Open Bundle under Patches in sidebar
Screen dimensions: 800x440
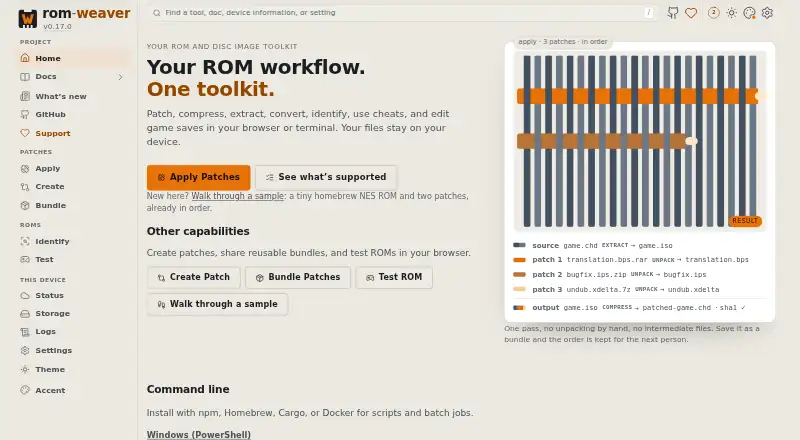pyautogui.click(x=74, y=205)
